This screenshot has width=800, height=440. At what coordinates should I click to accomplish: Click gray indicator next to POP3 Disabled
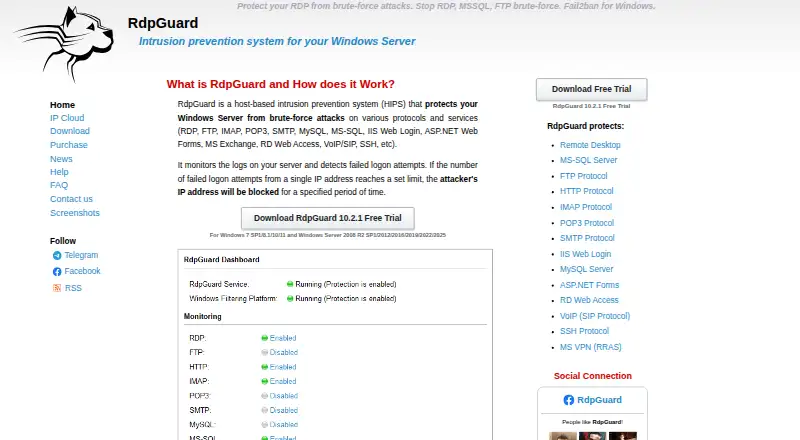264,396
